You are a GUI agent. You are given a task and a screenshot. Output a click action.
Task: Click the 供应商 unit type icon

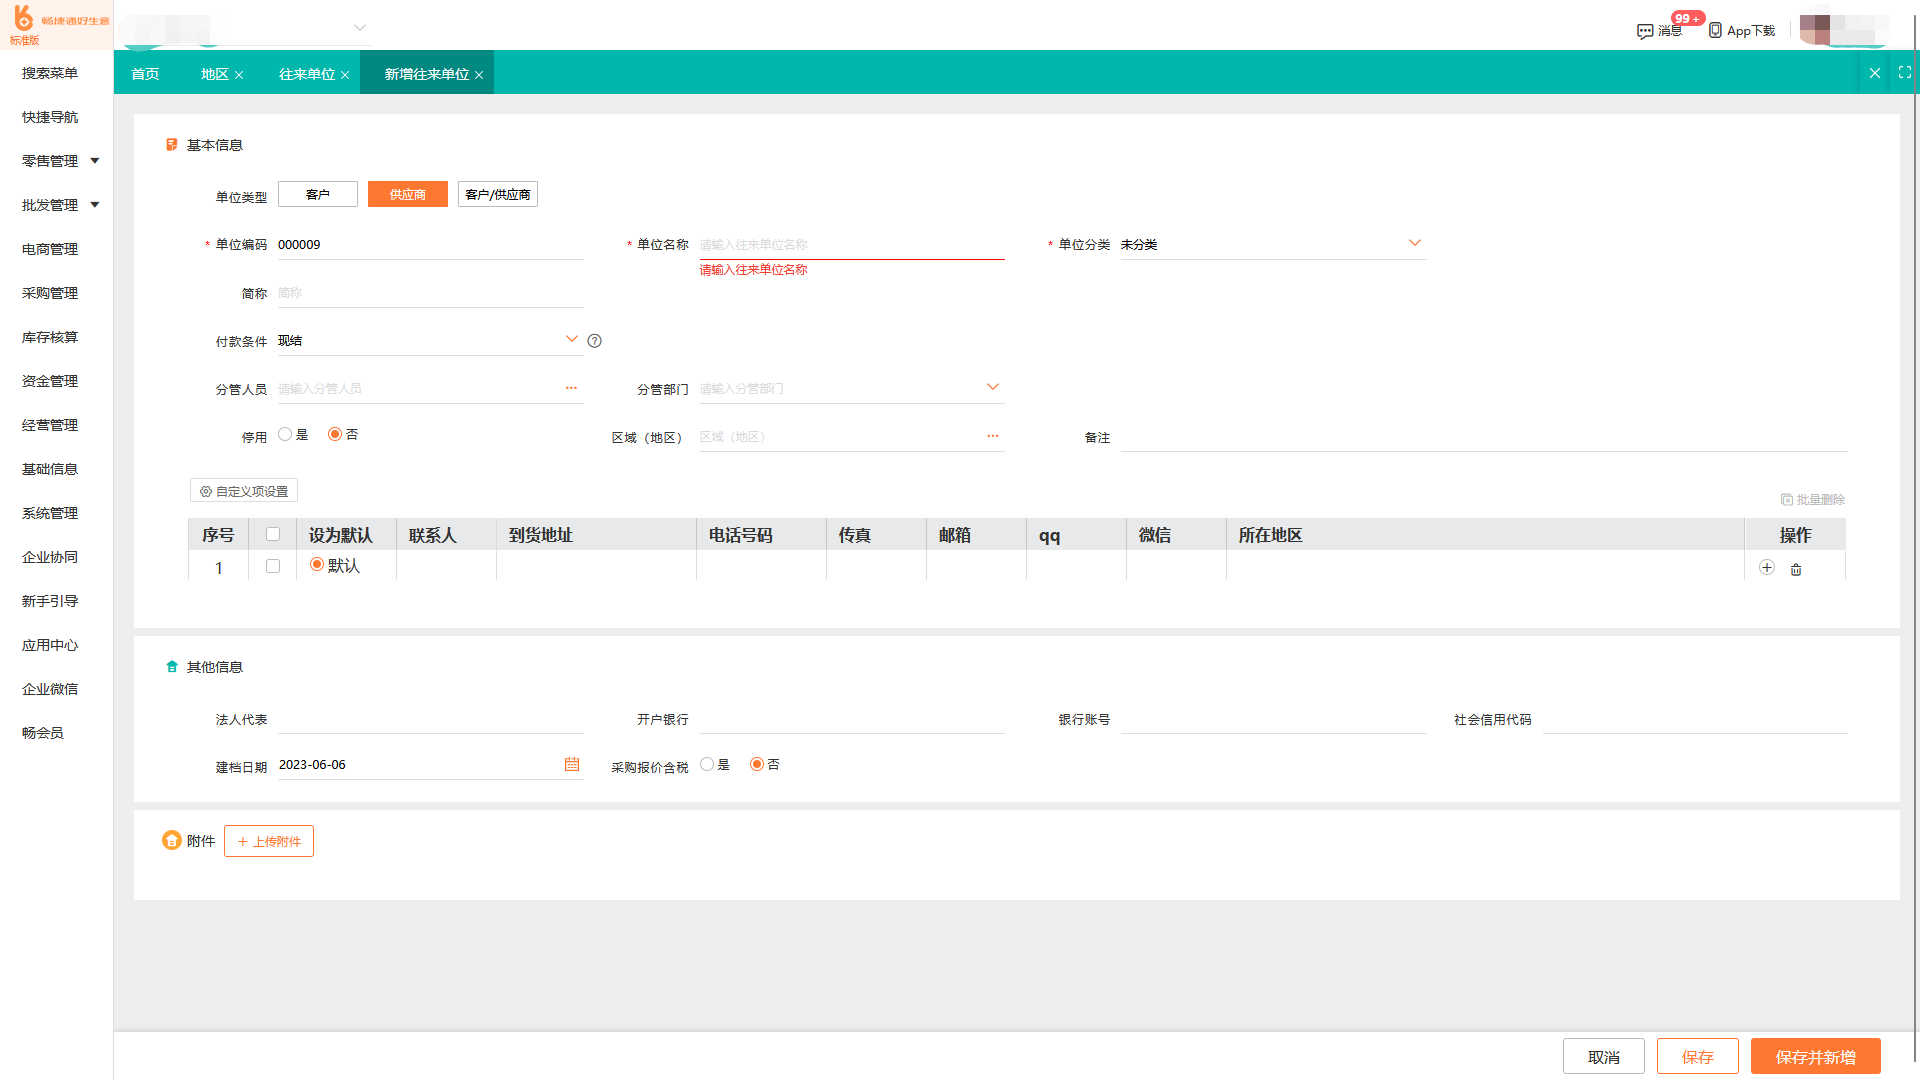coord(407,194)
